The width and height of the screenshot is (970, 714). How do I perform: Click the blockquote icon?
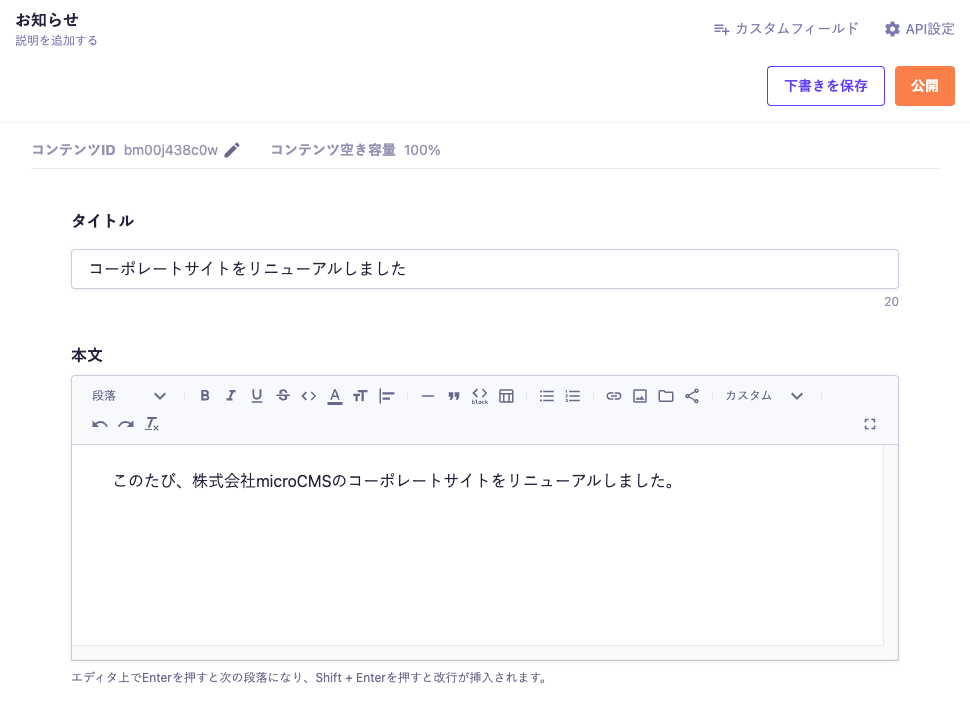click(454, 396)
